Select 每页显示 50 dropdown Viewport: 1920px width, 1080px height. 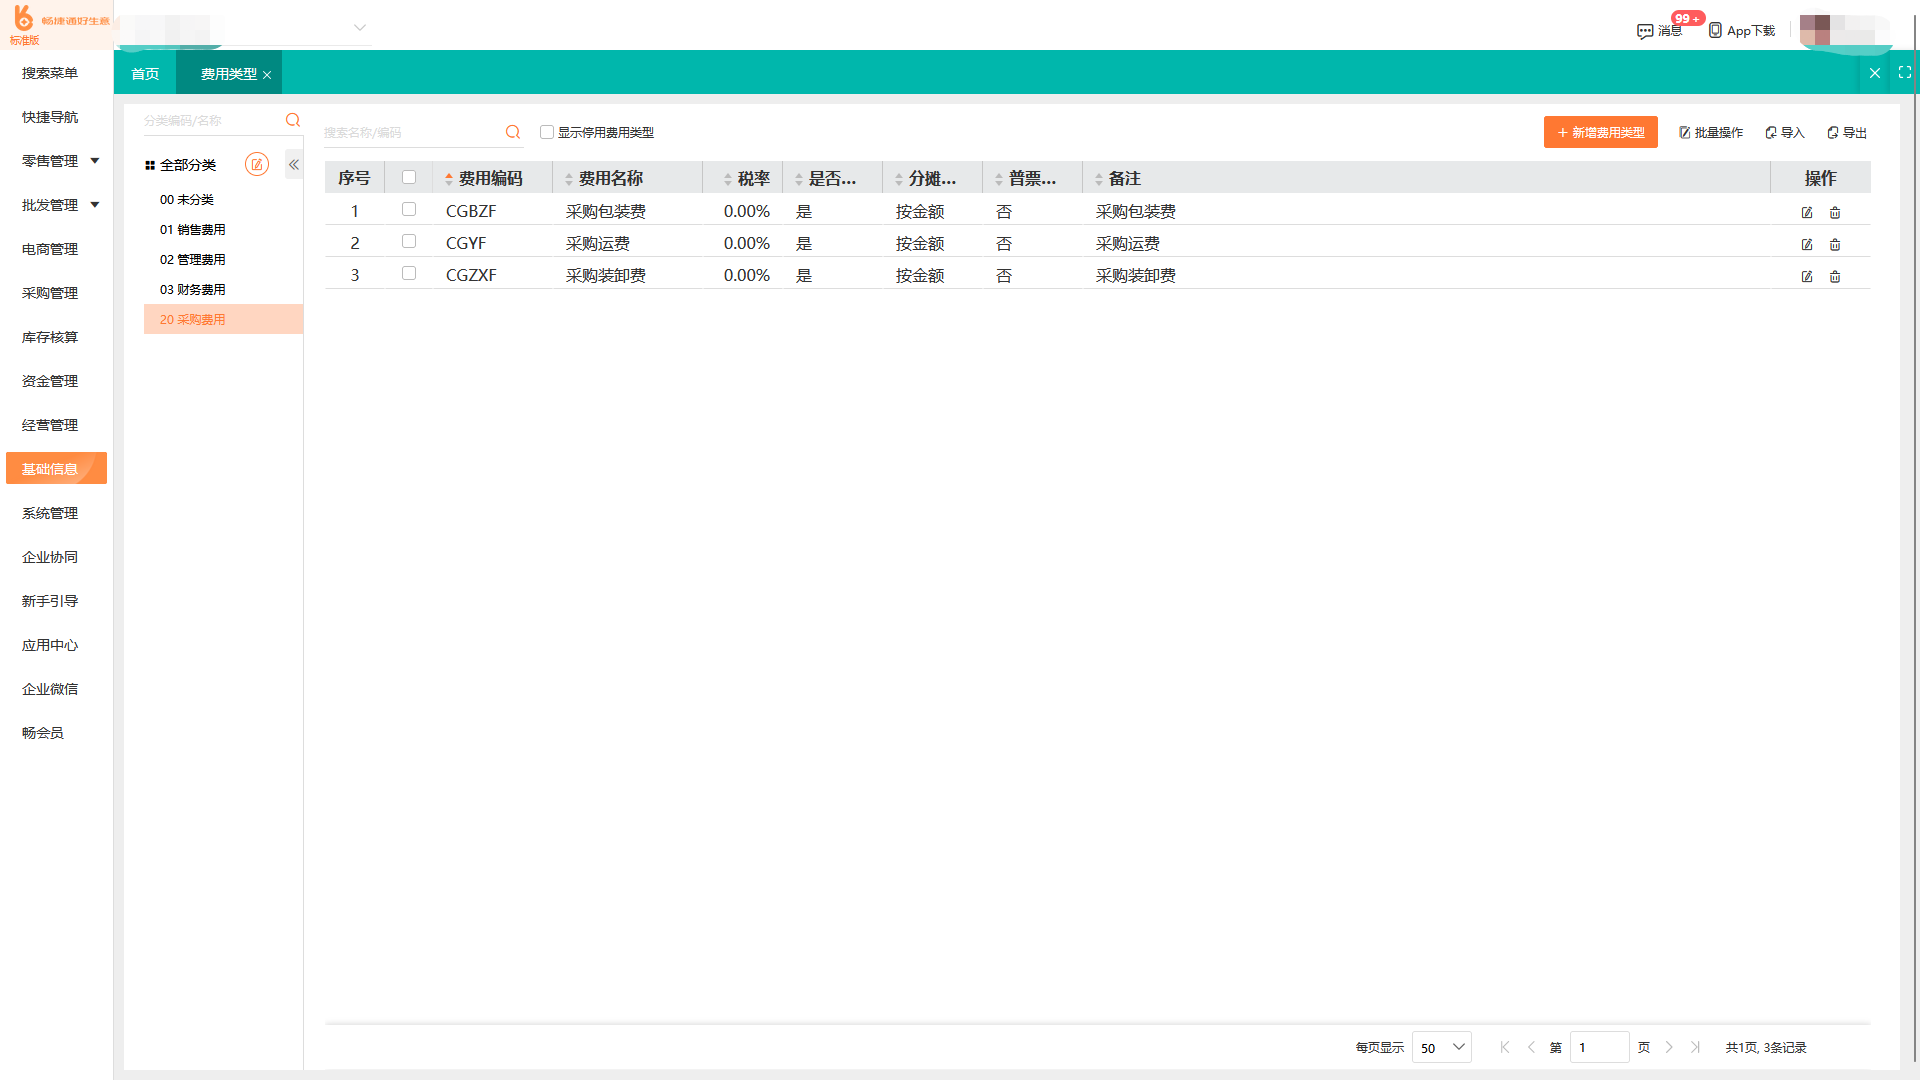(x=1440, y=1047)
